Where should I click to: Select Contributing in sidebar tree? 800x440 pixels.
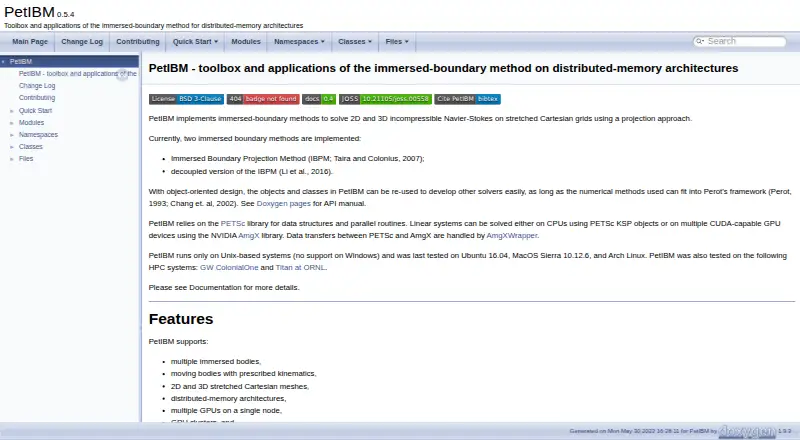(37, 98)
